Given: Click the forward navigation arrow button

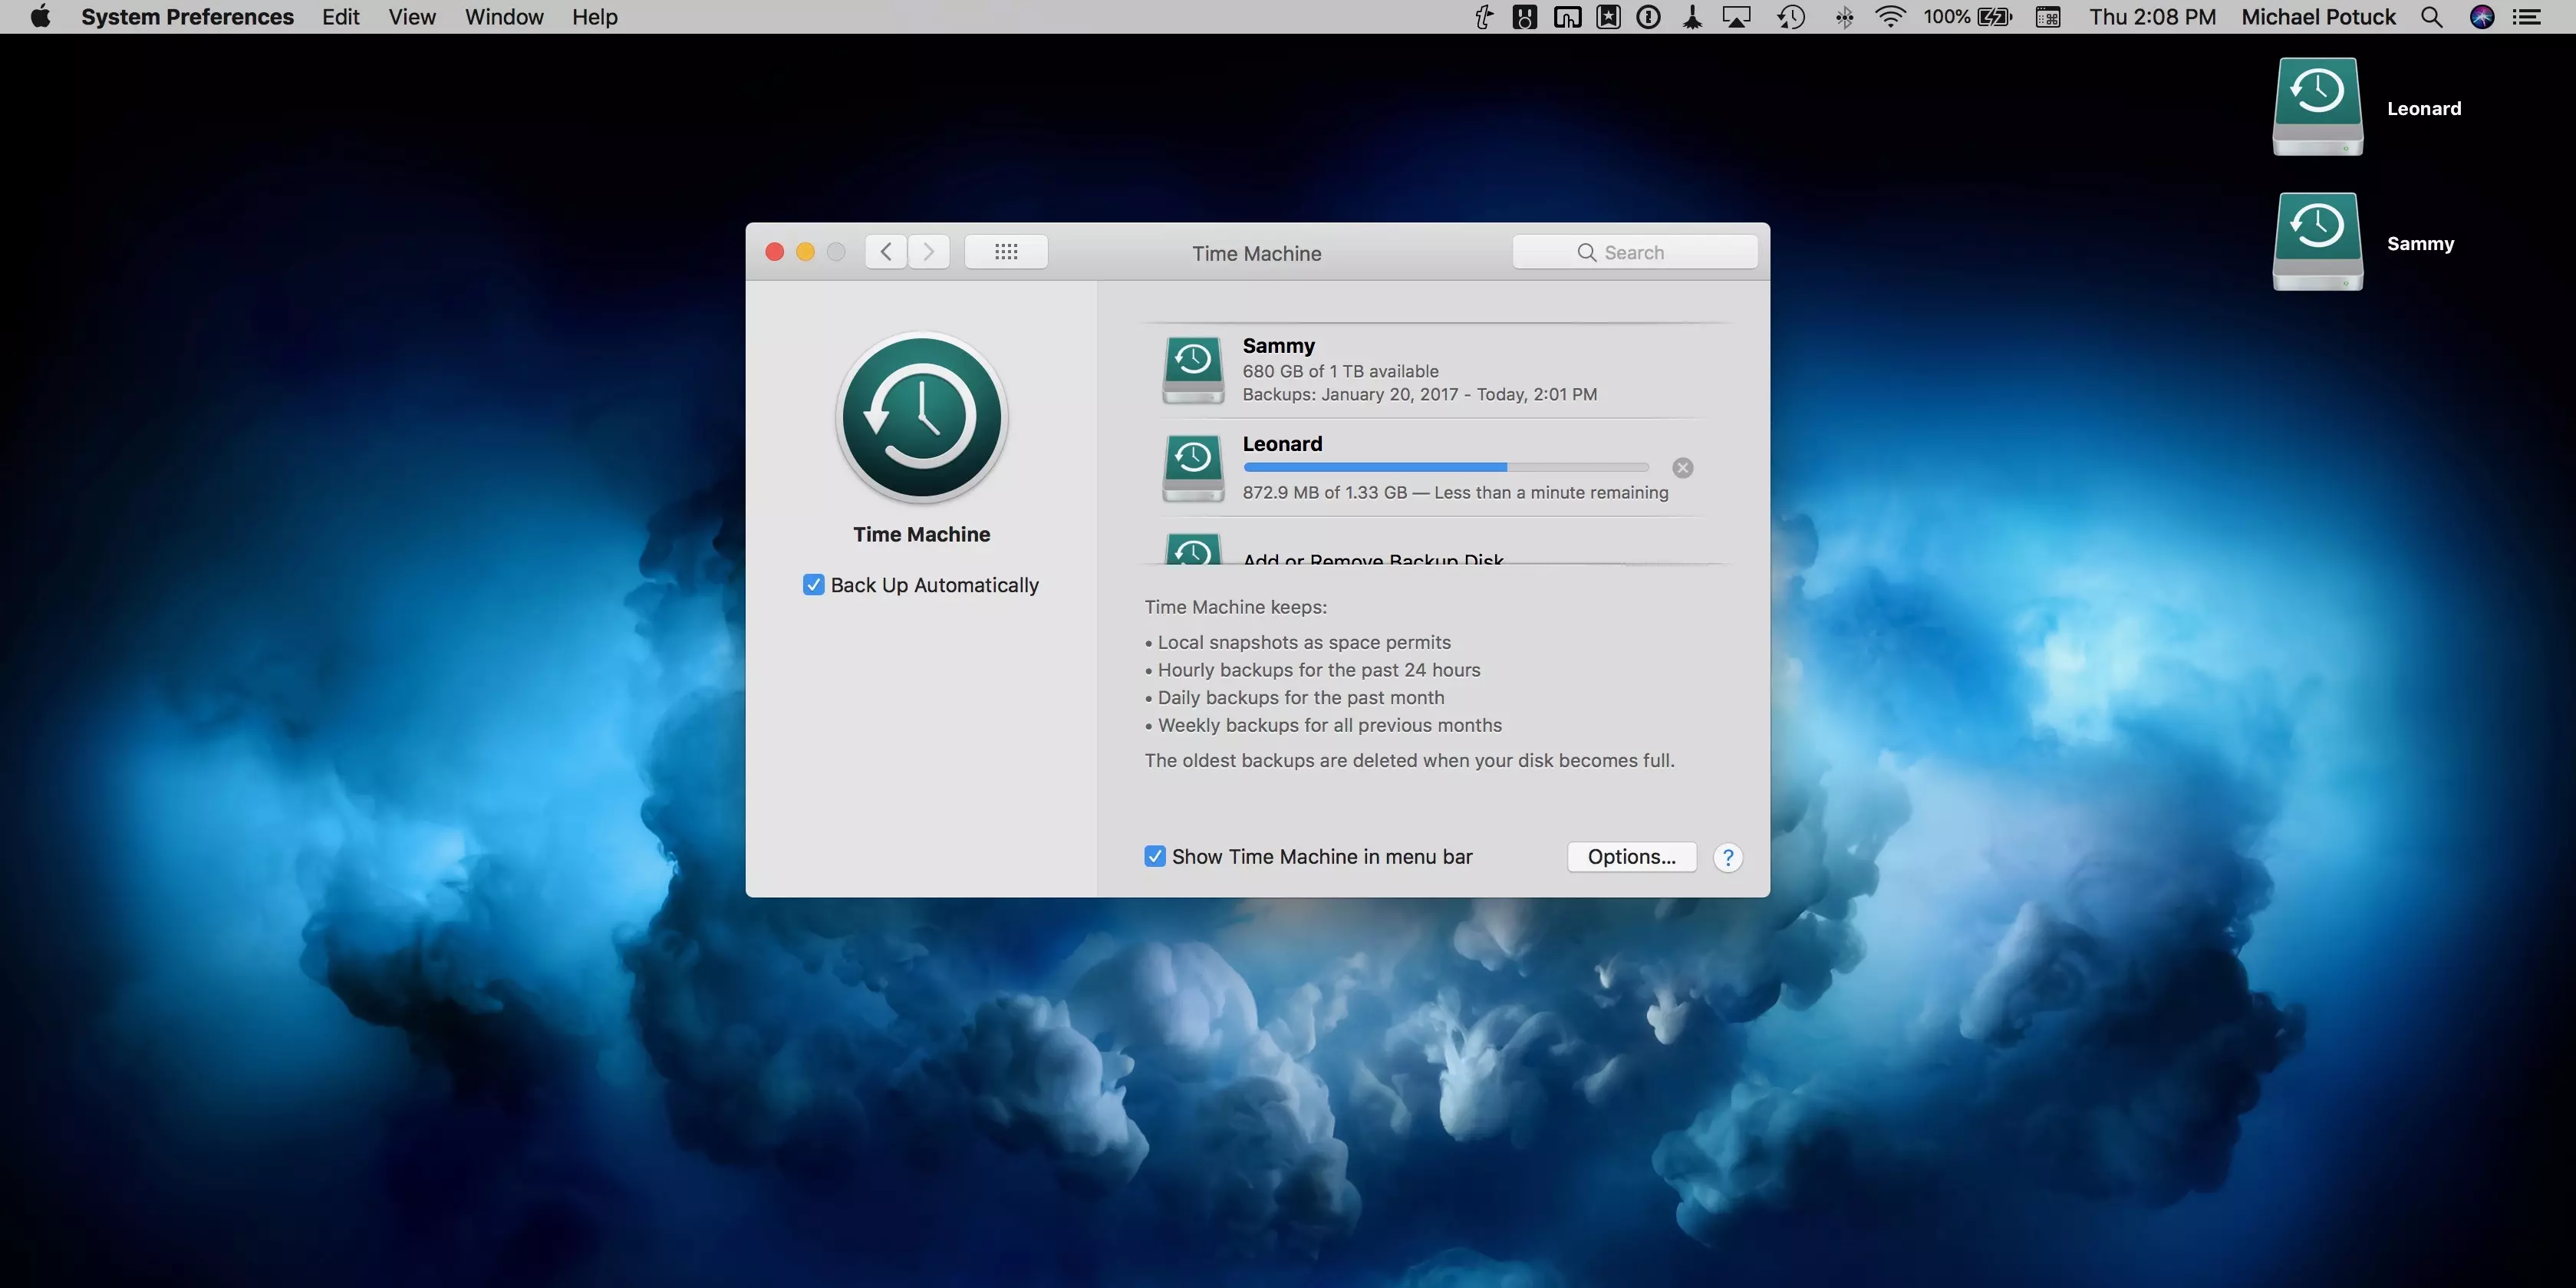Looking at the screenshot, I should [x=928, y=250].
